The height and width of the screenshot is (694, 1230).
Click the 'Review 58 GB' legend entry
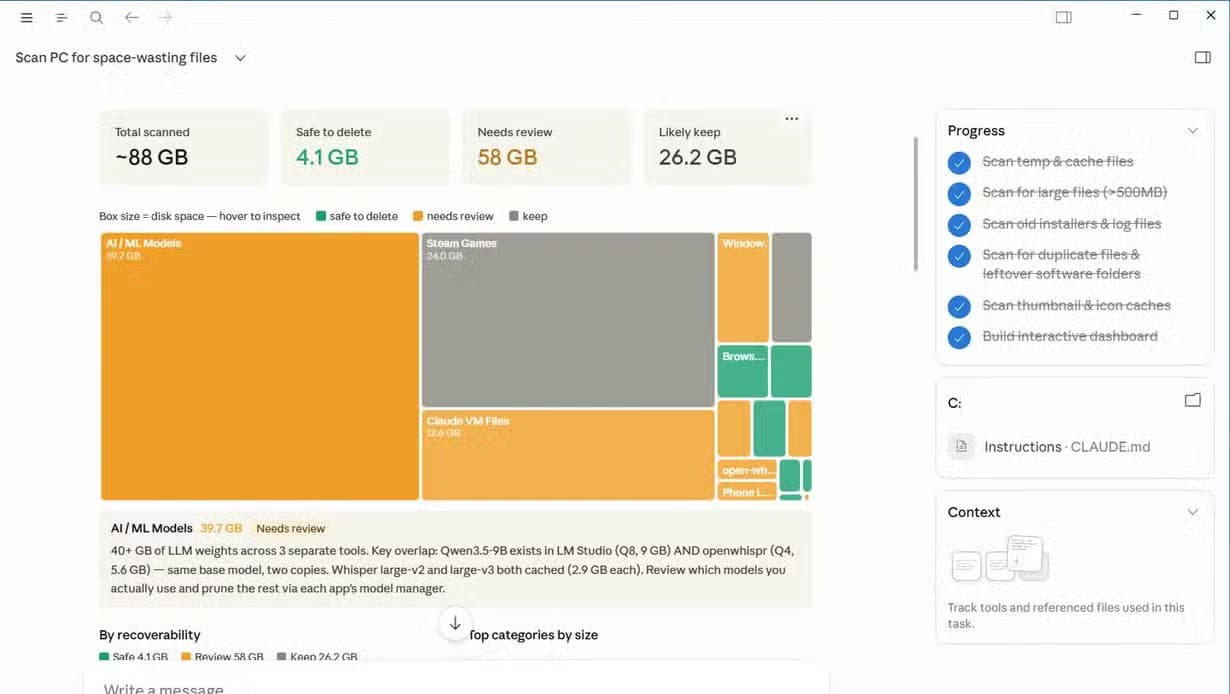222,657
